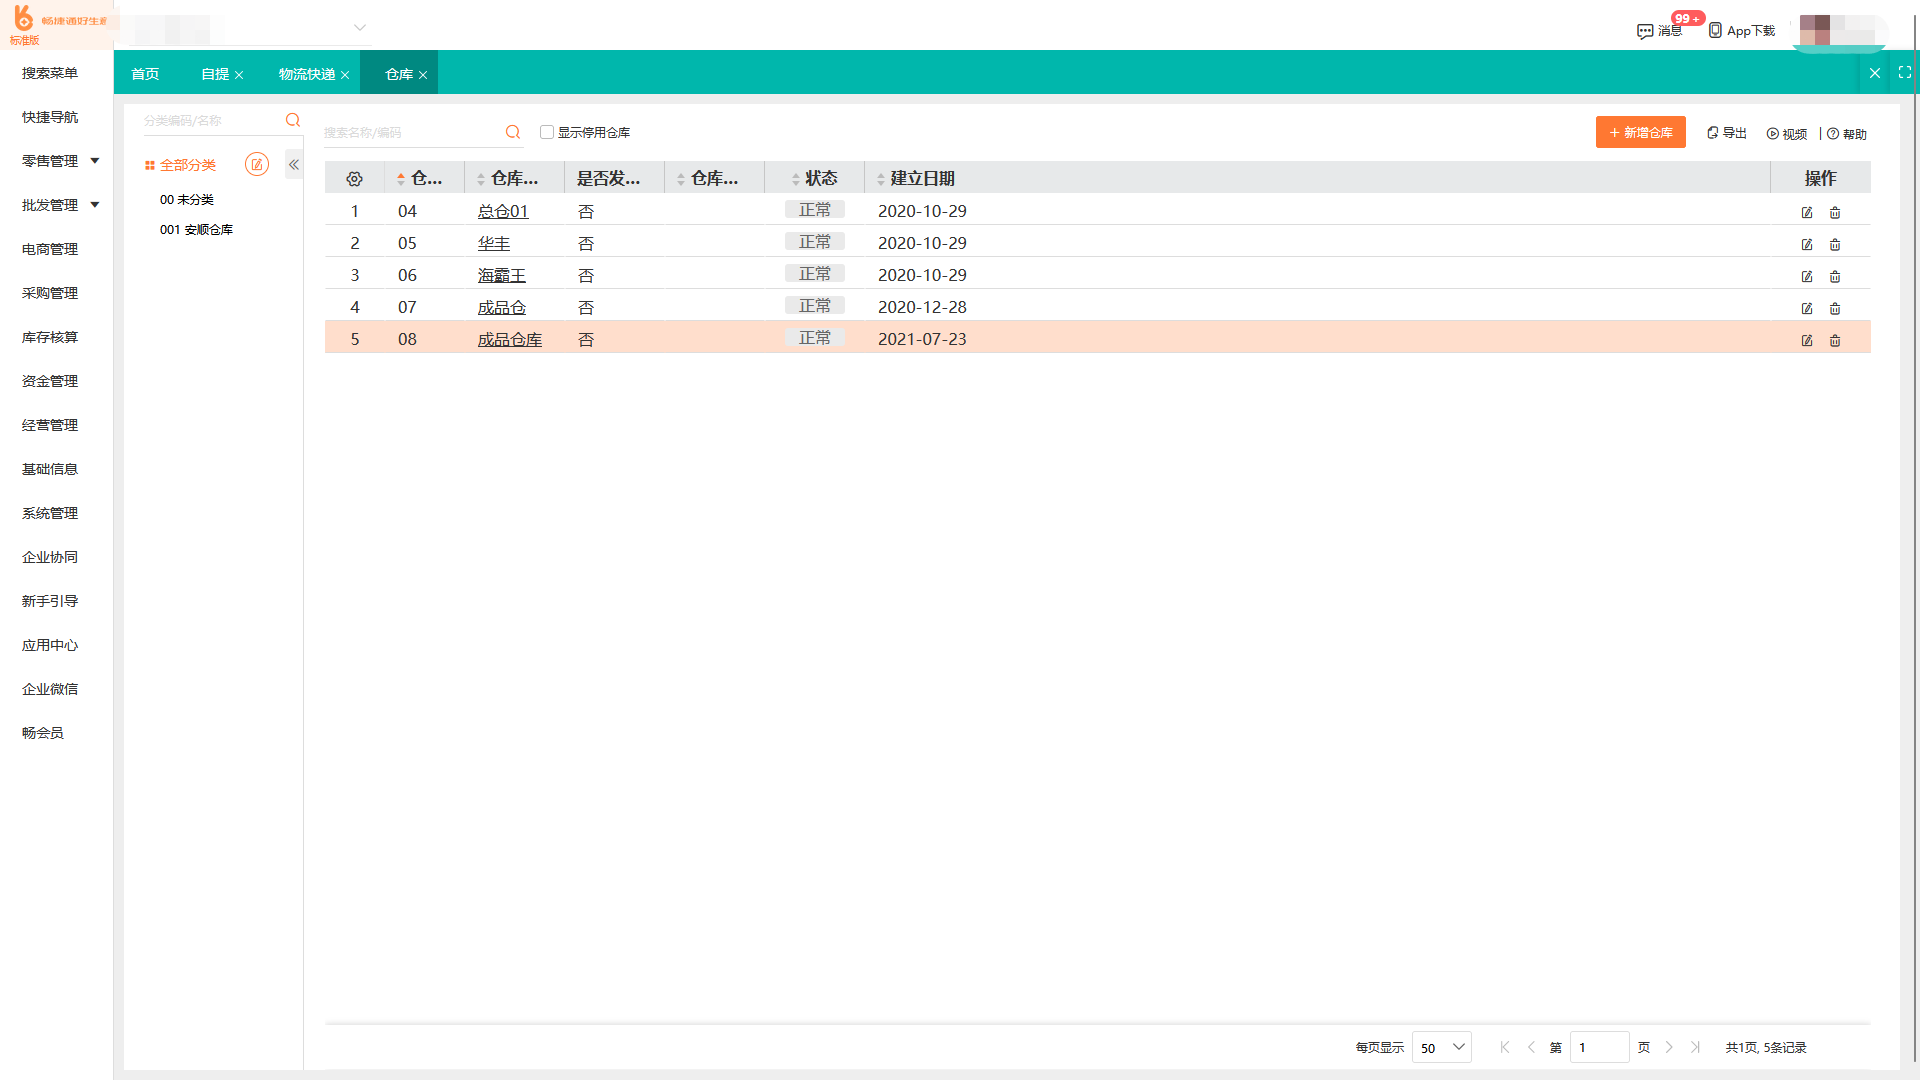Image resolution: width=1920 pixels, height=1080 pixels.
Task: Expand 零售管理 sidebar menu
Action: pyautogui.click(x=53, y=161)
